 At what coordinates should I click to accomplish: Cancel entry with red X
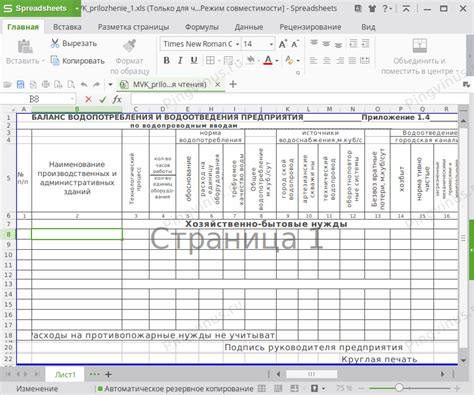pos(88,99)
